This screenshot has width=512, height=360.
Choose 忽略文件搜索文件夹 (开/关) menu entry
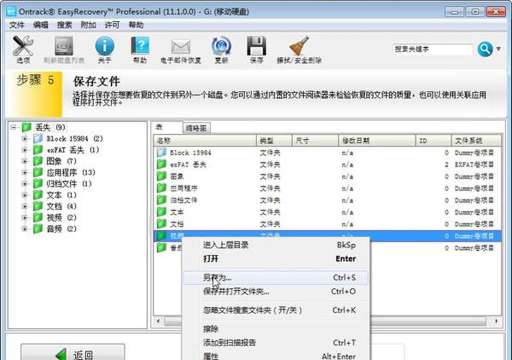click(x=276, y=310)
